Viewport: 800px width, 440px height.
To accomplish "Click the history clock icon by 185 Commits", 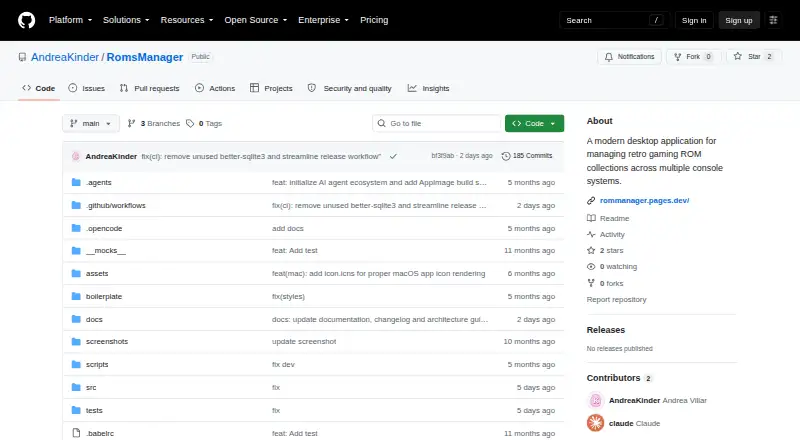I will click(506, 156).
